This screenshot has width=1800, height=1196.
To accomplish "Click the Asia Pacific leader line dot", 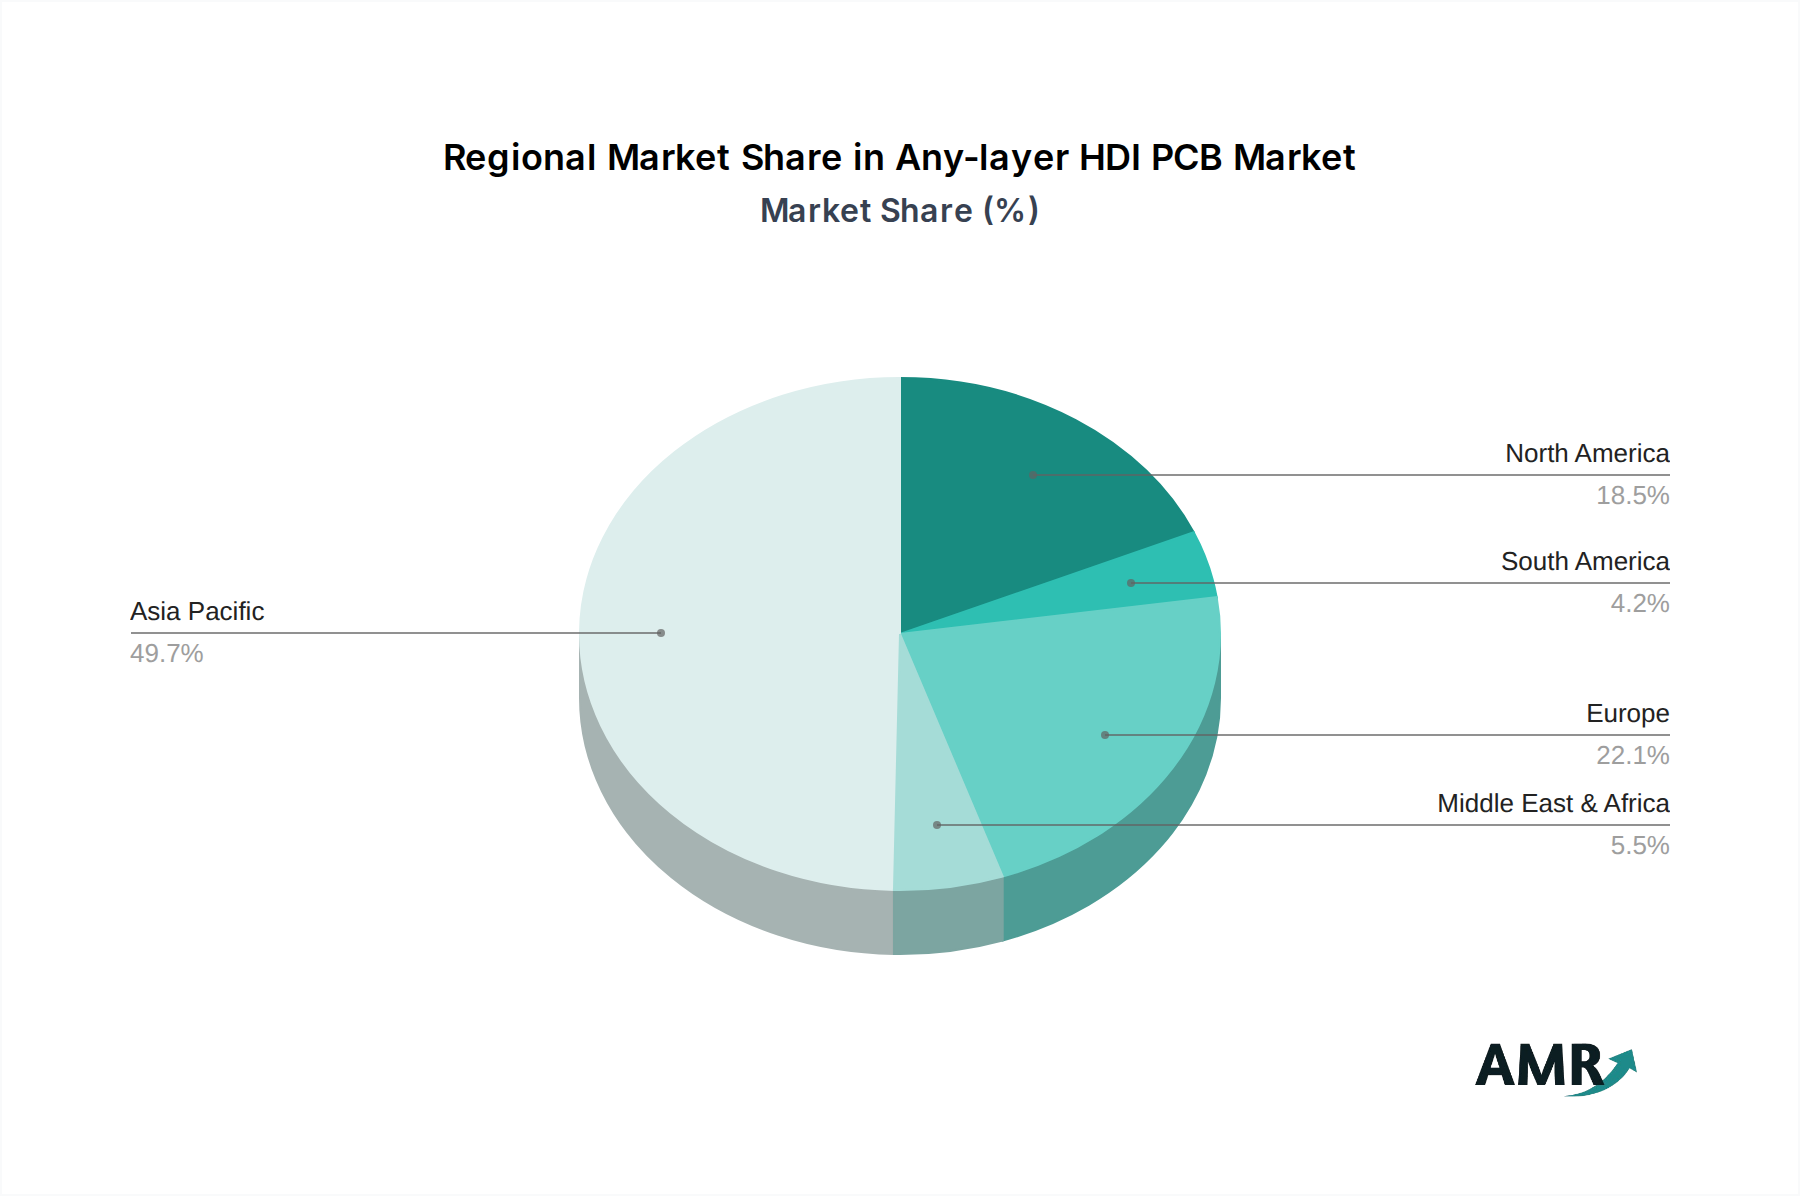I will tap(659, 632).
